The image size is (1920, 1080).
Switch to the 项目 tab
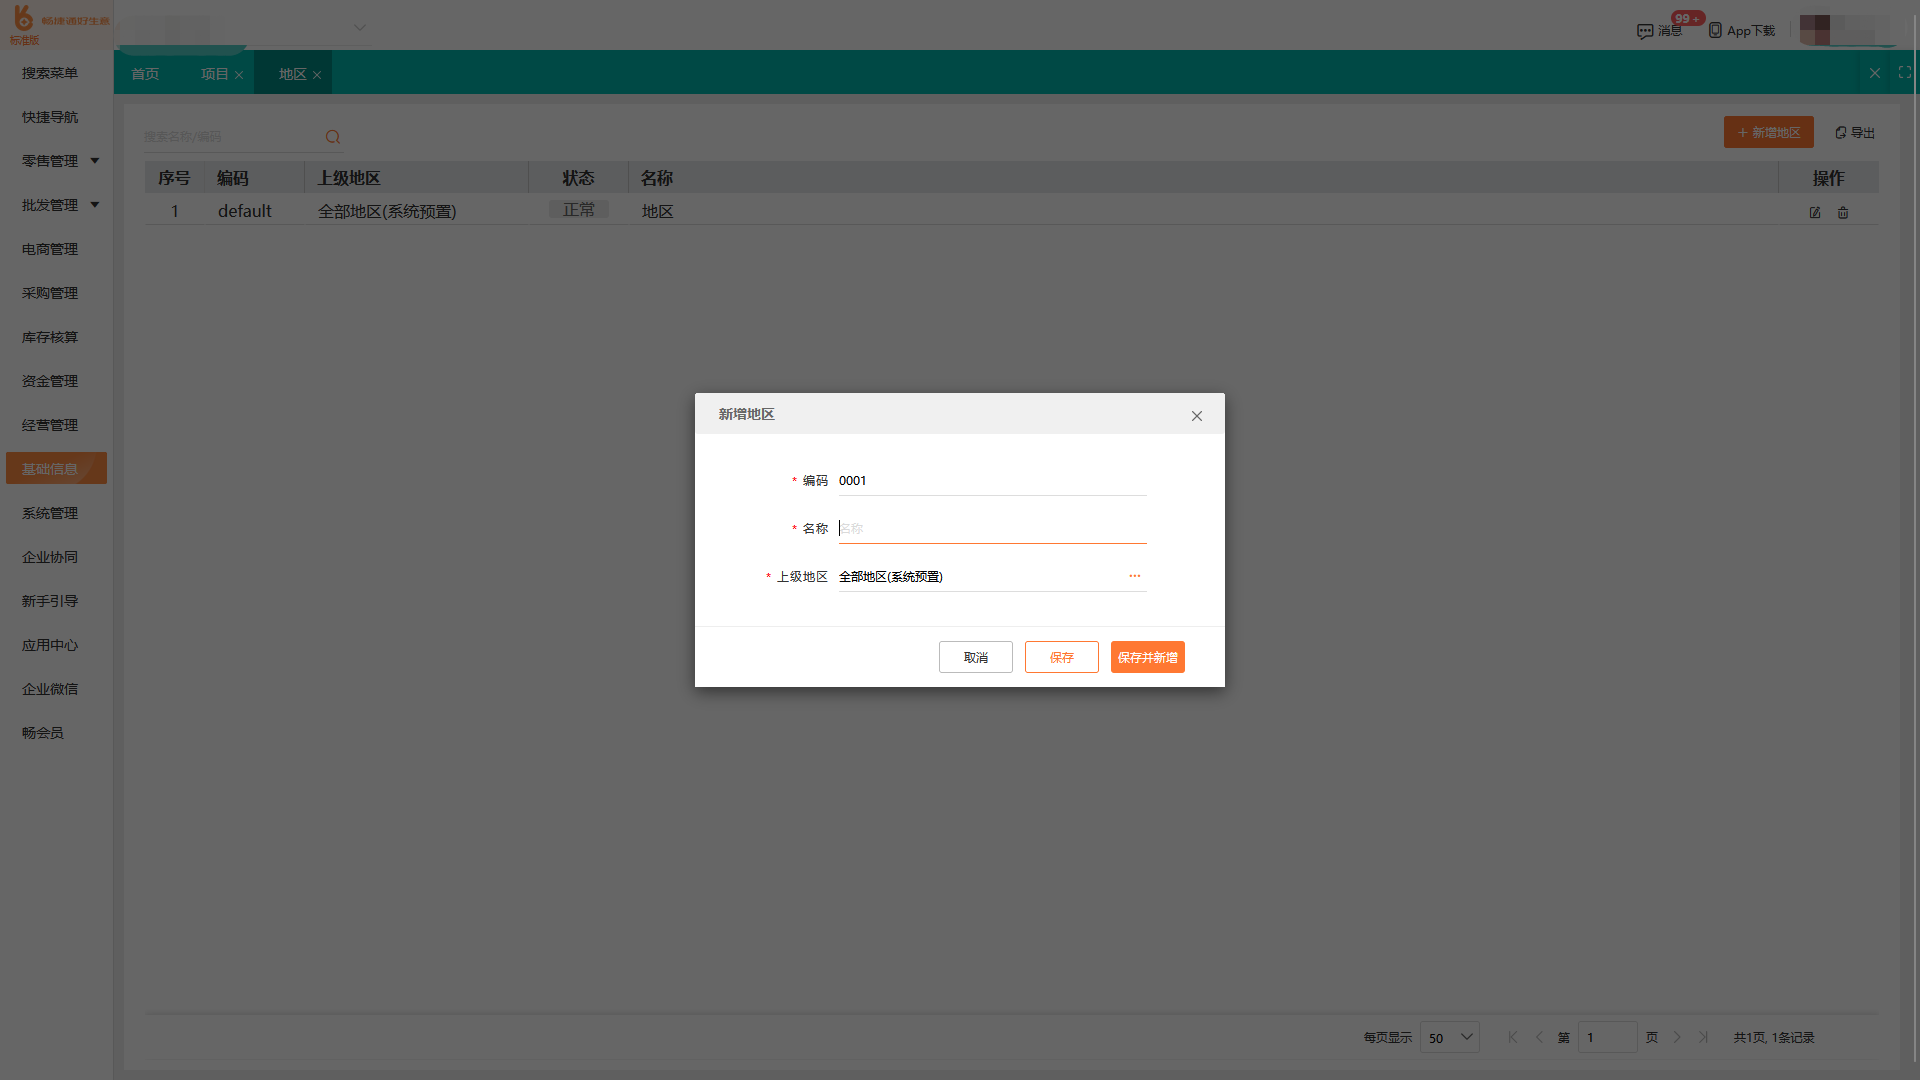click(214, 73)
